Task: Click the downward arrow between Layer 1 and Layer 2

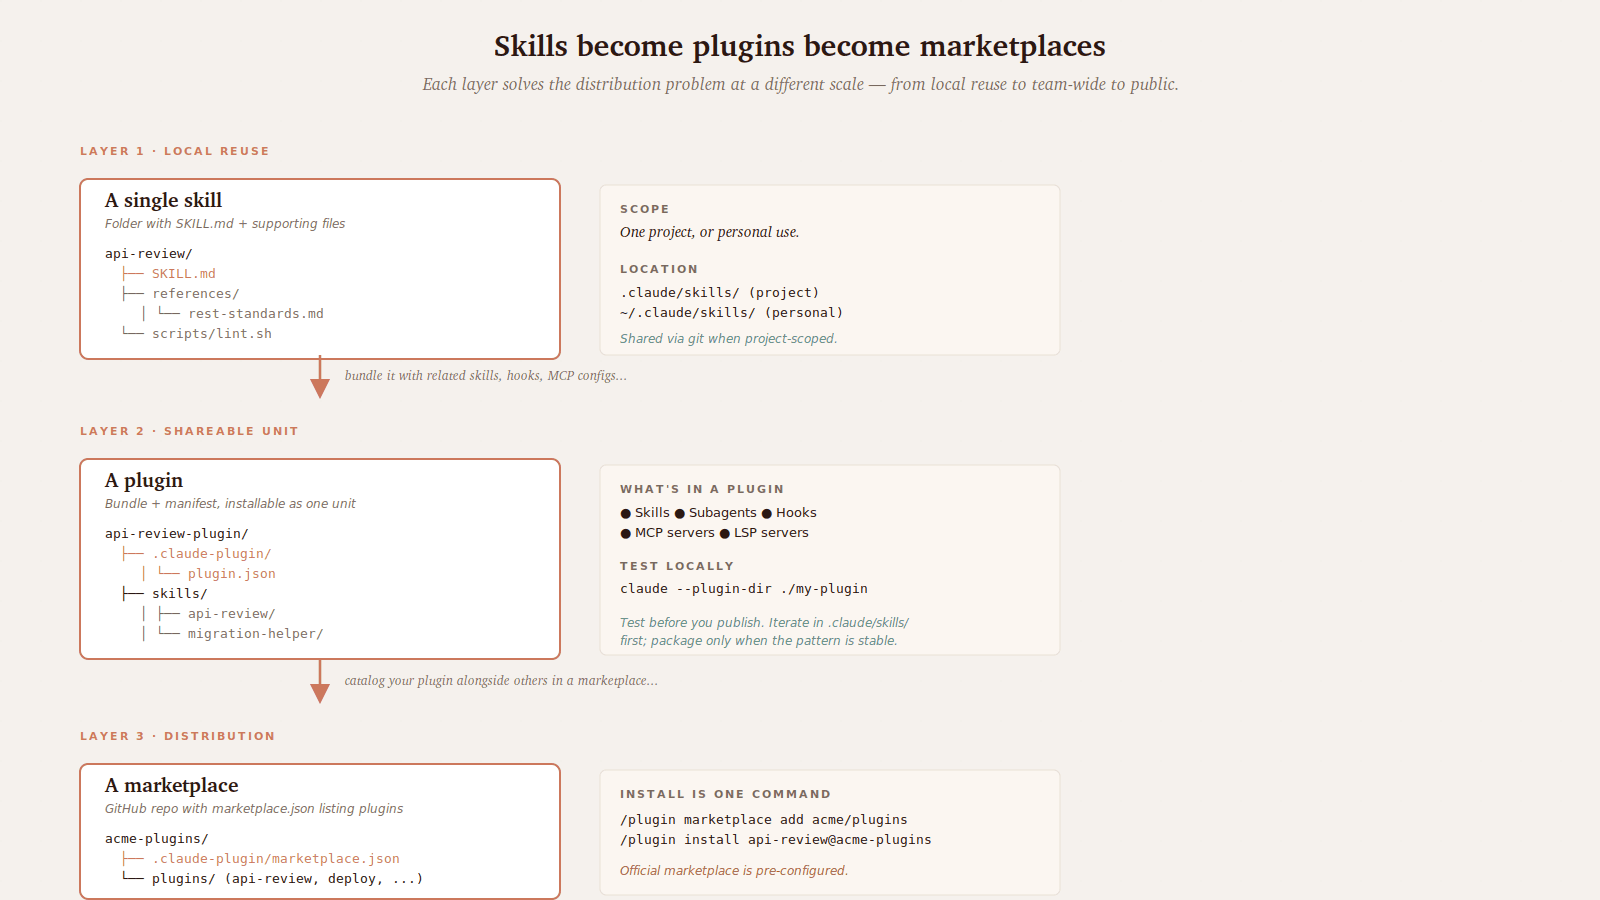Action: [319, 383]
